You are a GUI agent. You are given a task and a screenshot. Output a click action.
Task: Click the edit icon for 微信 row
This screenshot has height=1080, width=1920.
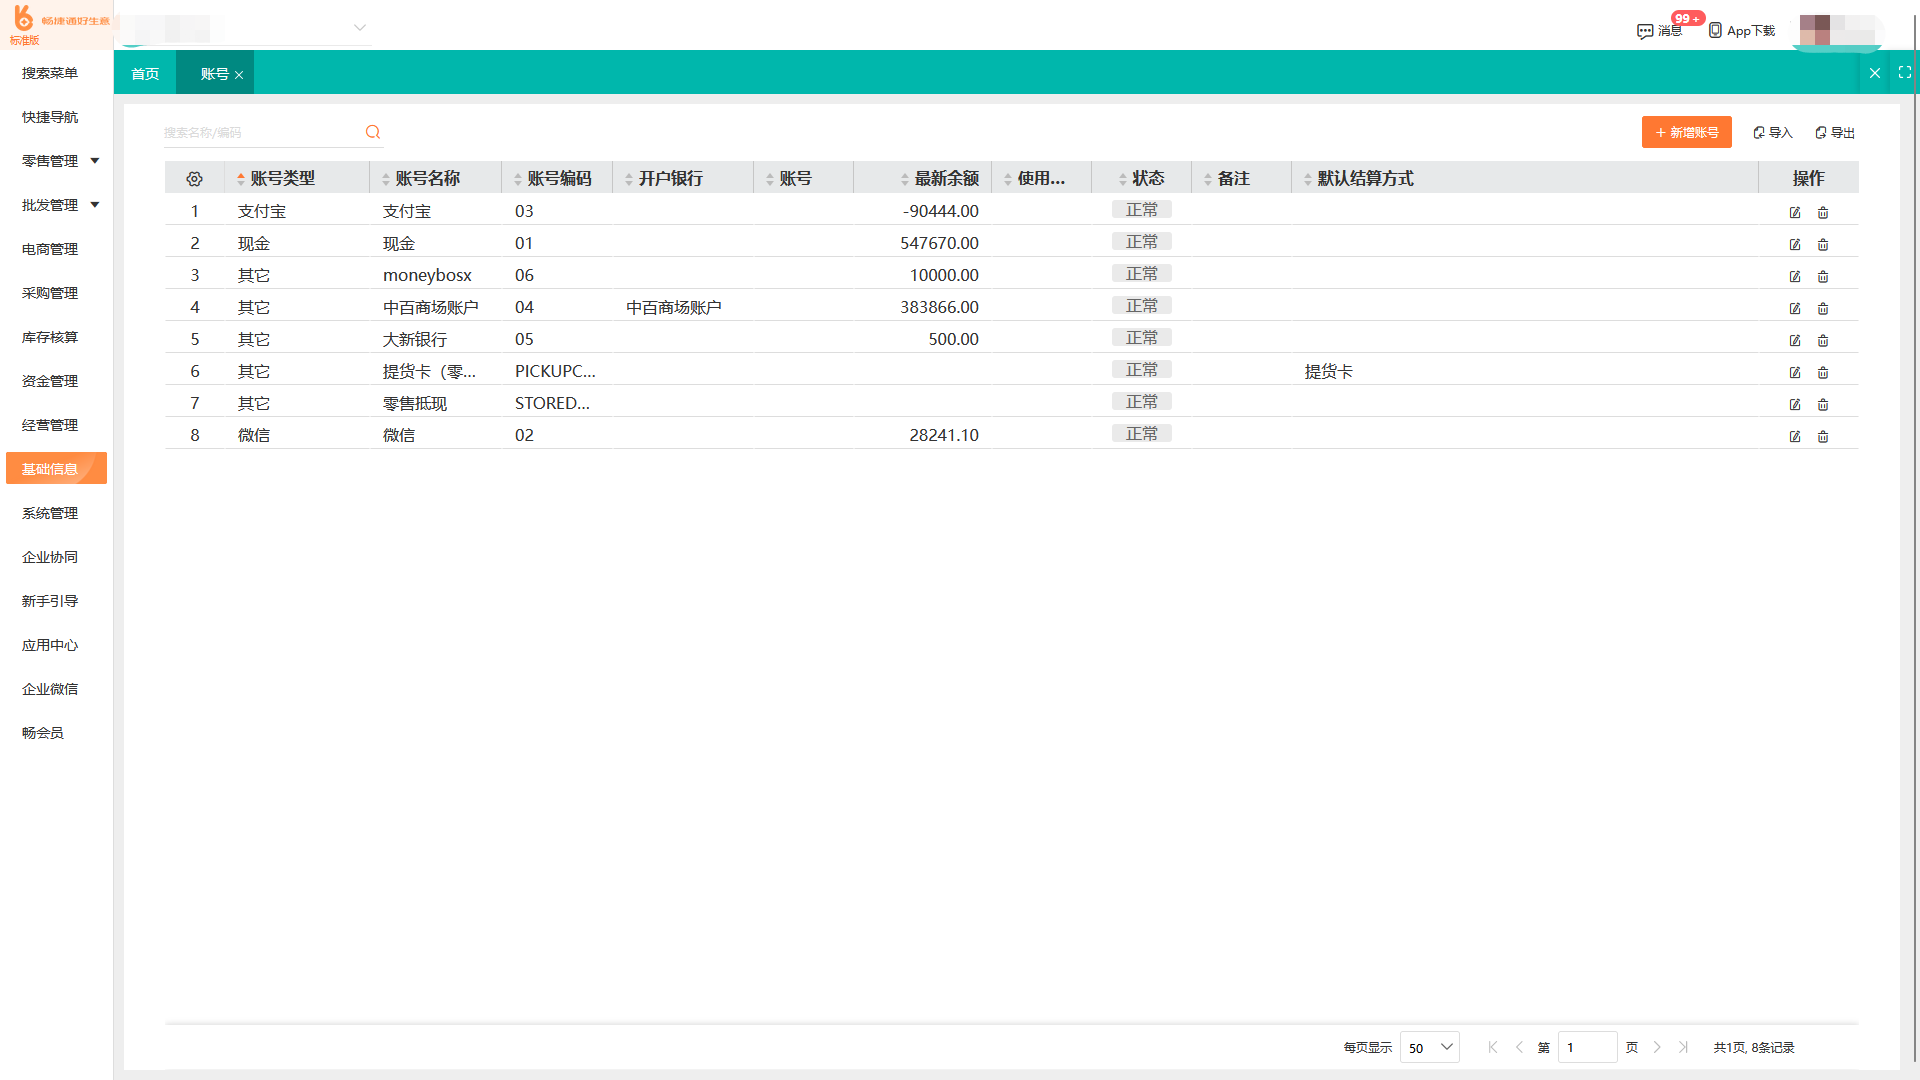[x=1795, y=434]
